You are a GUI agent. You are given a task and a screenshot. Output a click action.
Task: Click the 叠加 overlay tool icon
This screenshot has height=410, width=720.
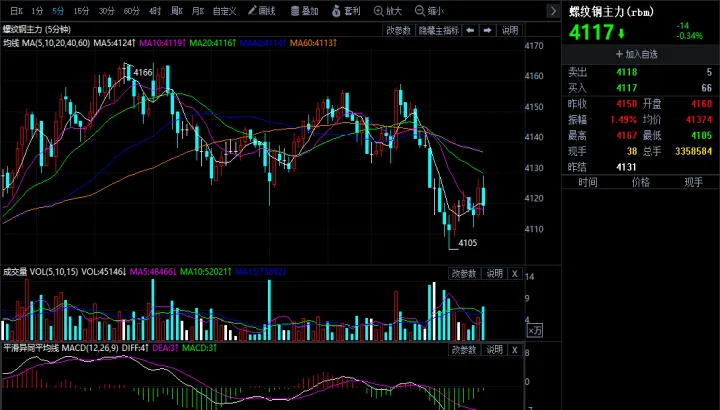[x=305, y=11]
